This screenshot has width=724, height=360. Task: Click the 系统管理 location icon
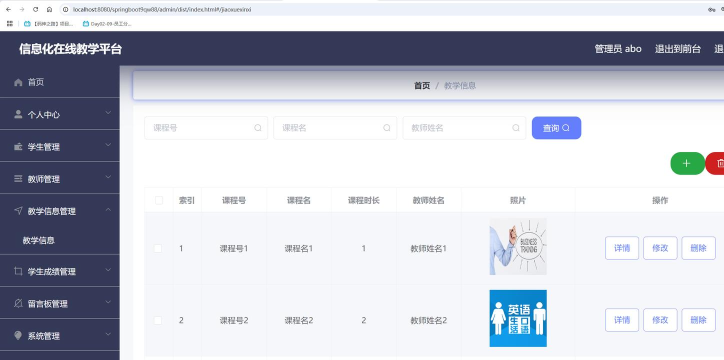coord(18,336)
